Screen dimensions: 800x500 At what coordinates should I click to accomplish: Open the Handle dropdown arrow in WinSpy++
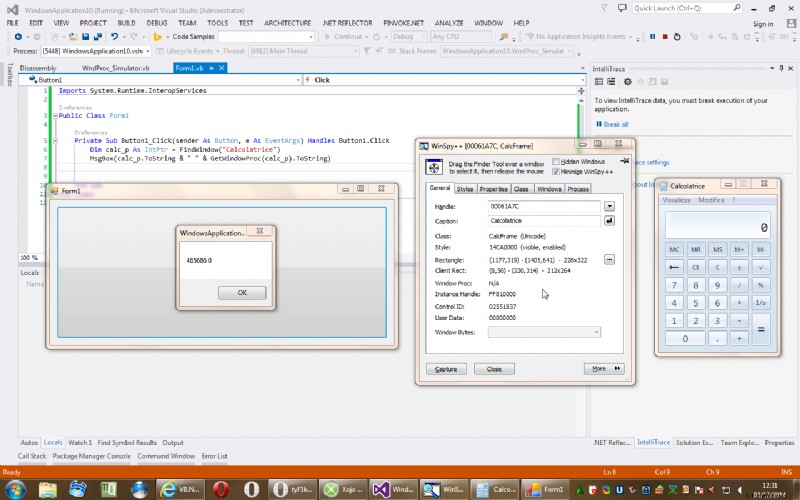(609, 206)
